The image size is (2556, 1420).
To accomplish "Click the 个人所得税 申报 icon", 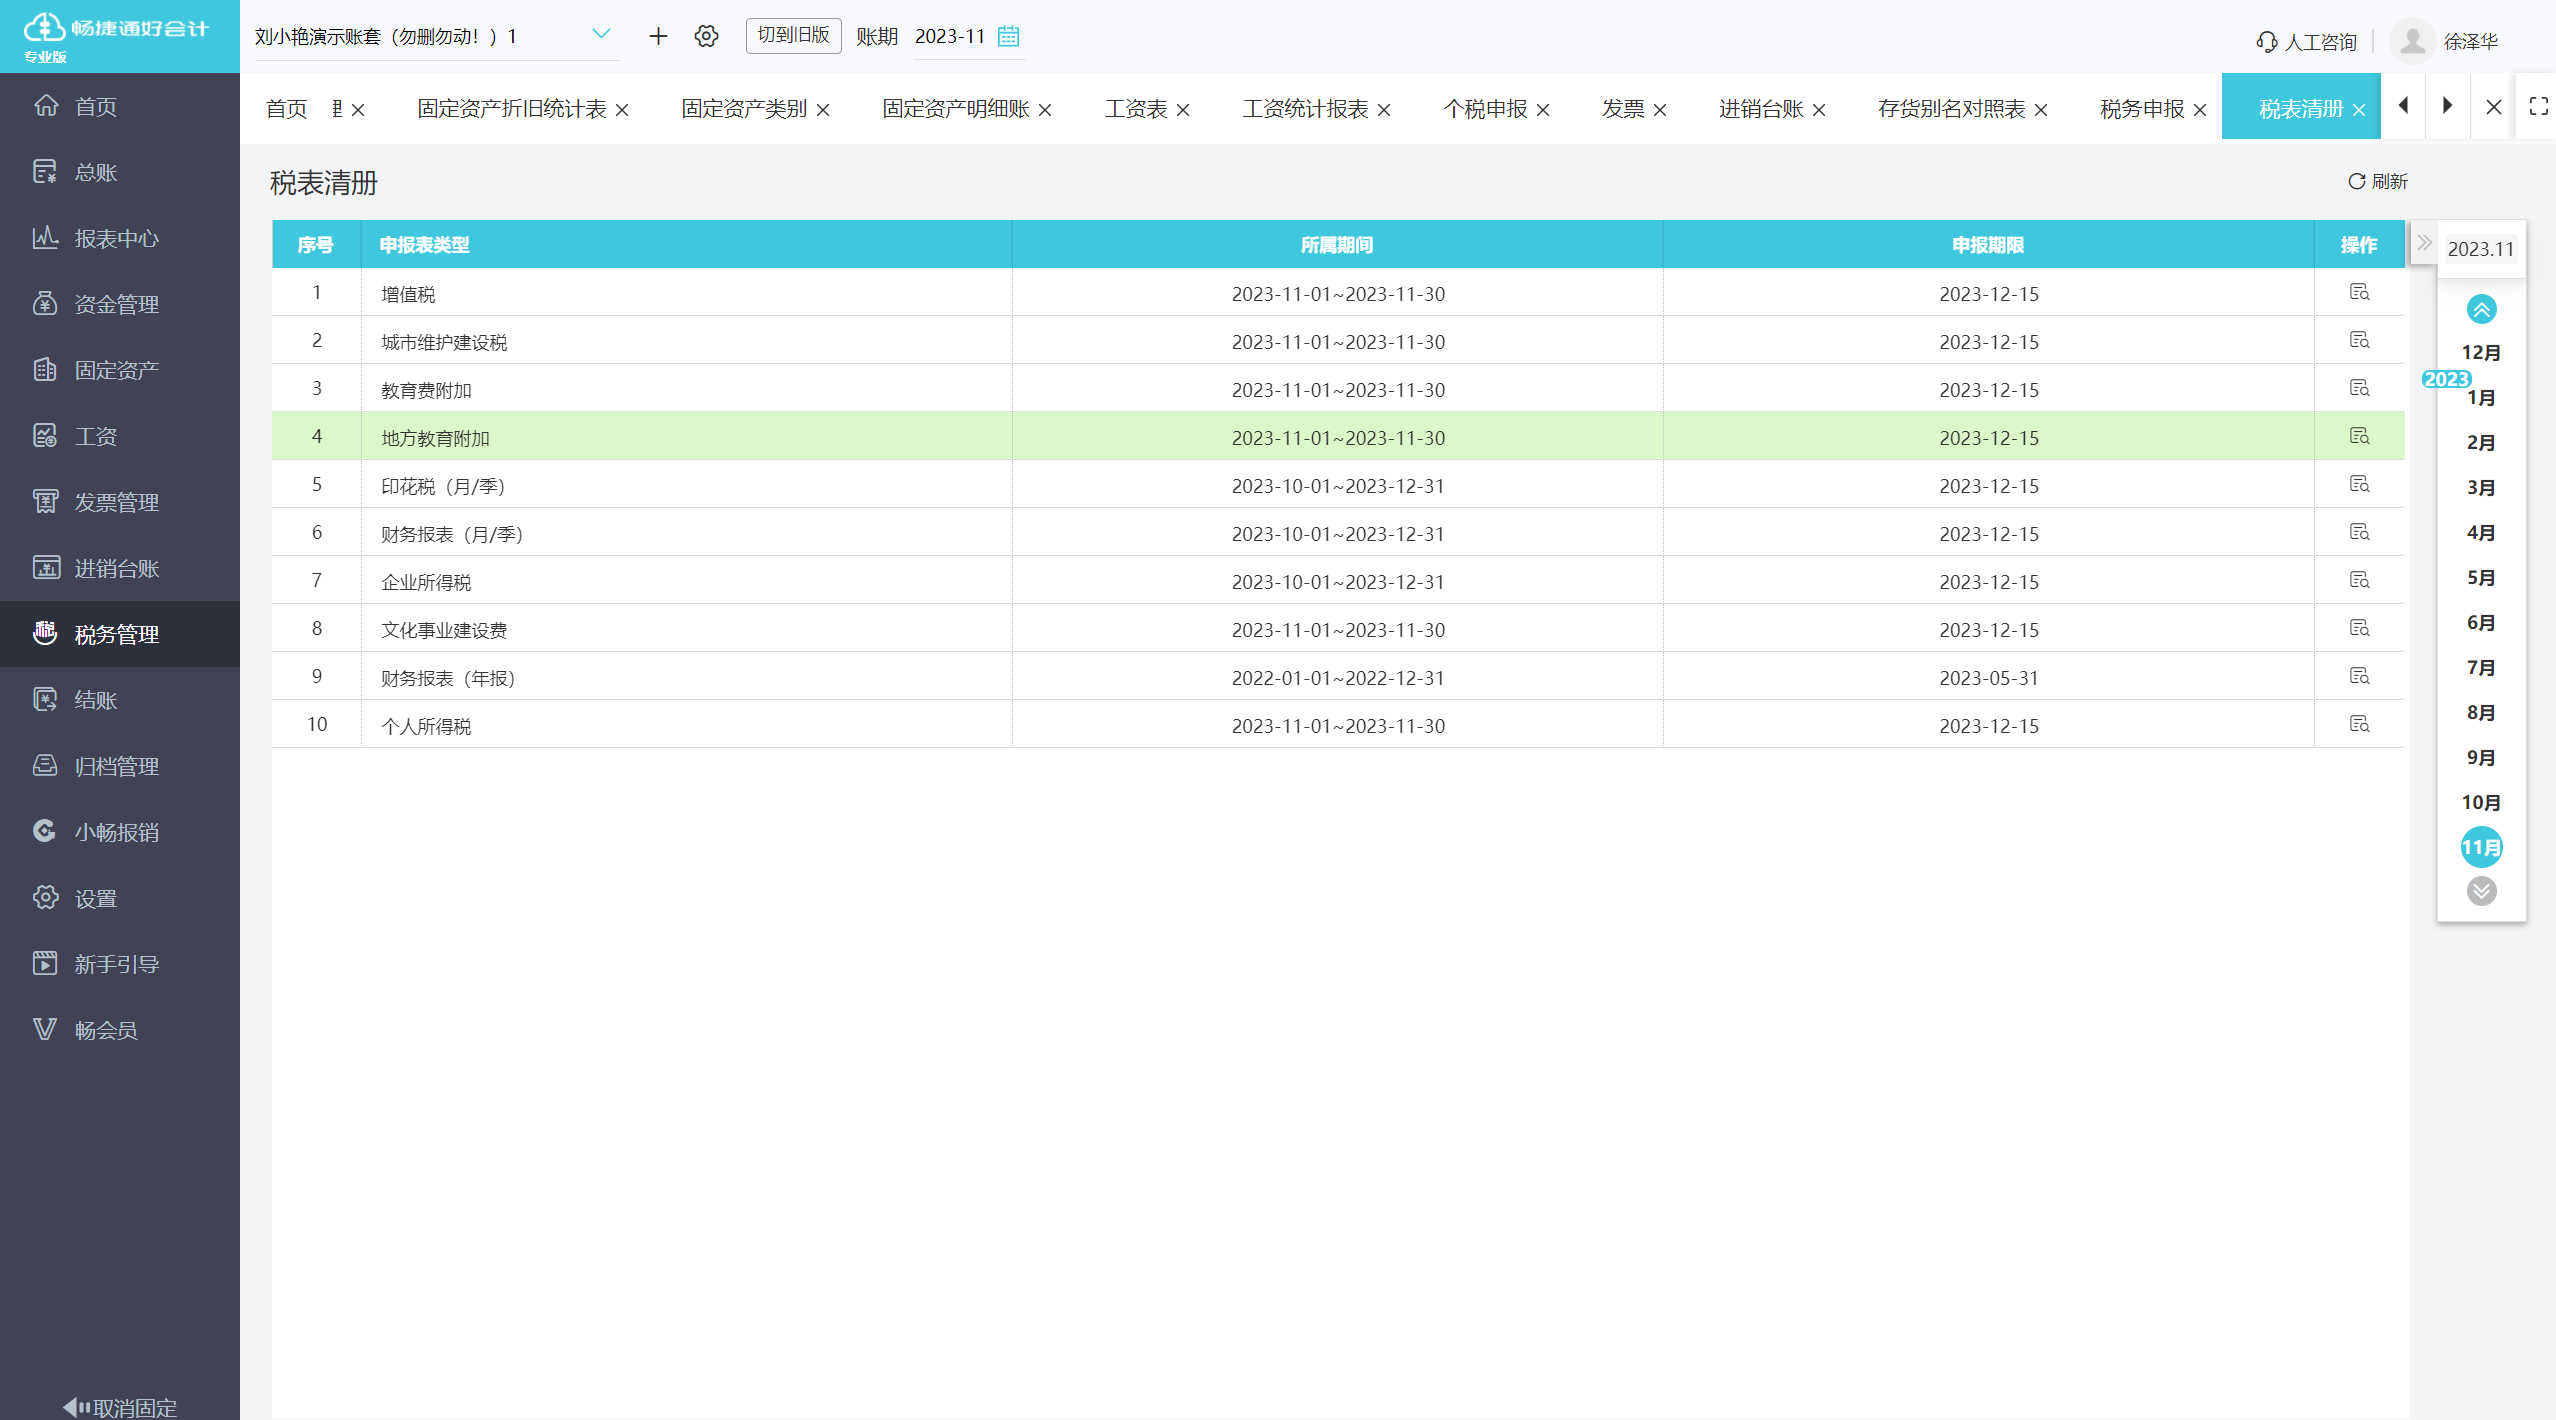I will point(2358,724).
